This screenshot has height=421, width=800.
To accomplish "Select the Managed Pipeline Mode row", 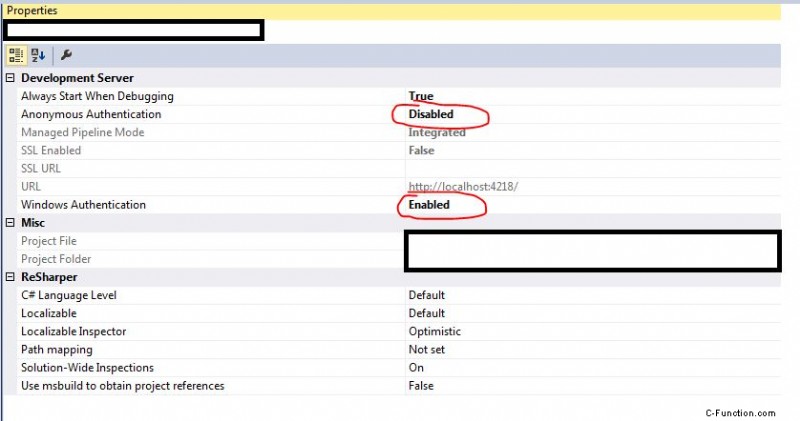I will pos(83,133).
